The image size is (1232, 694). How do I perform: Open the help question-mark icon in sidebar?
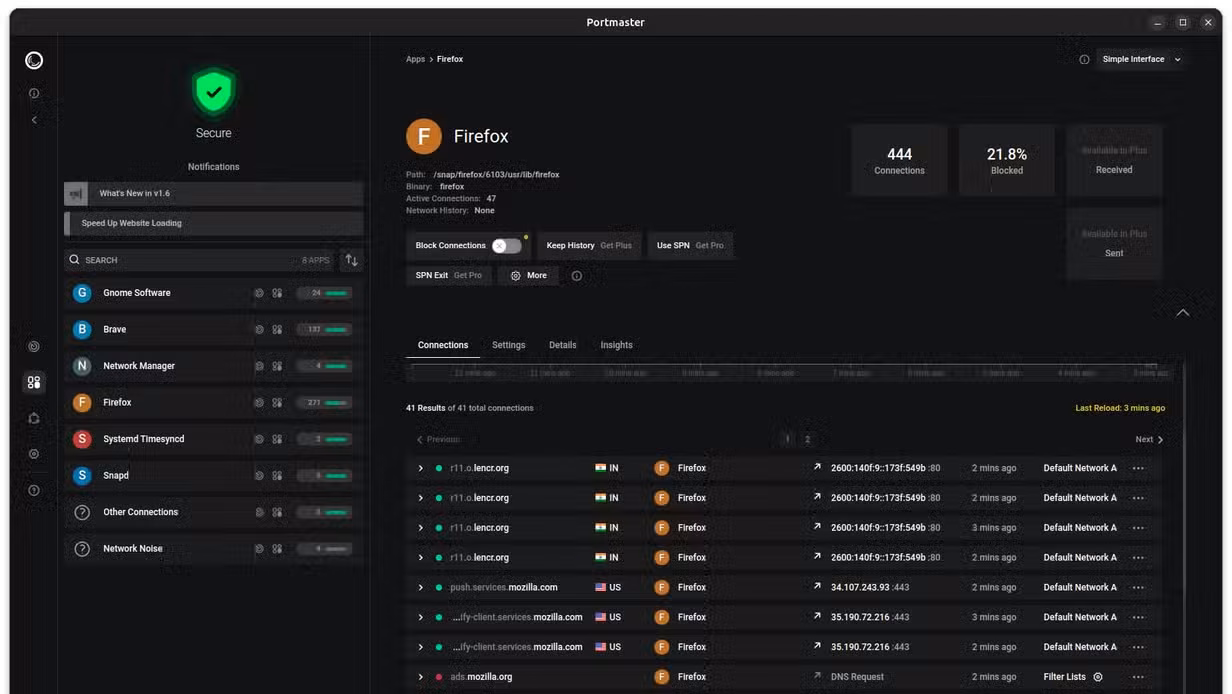pyautogui.click(x=34, y=491)
